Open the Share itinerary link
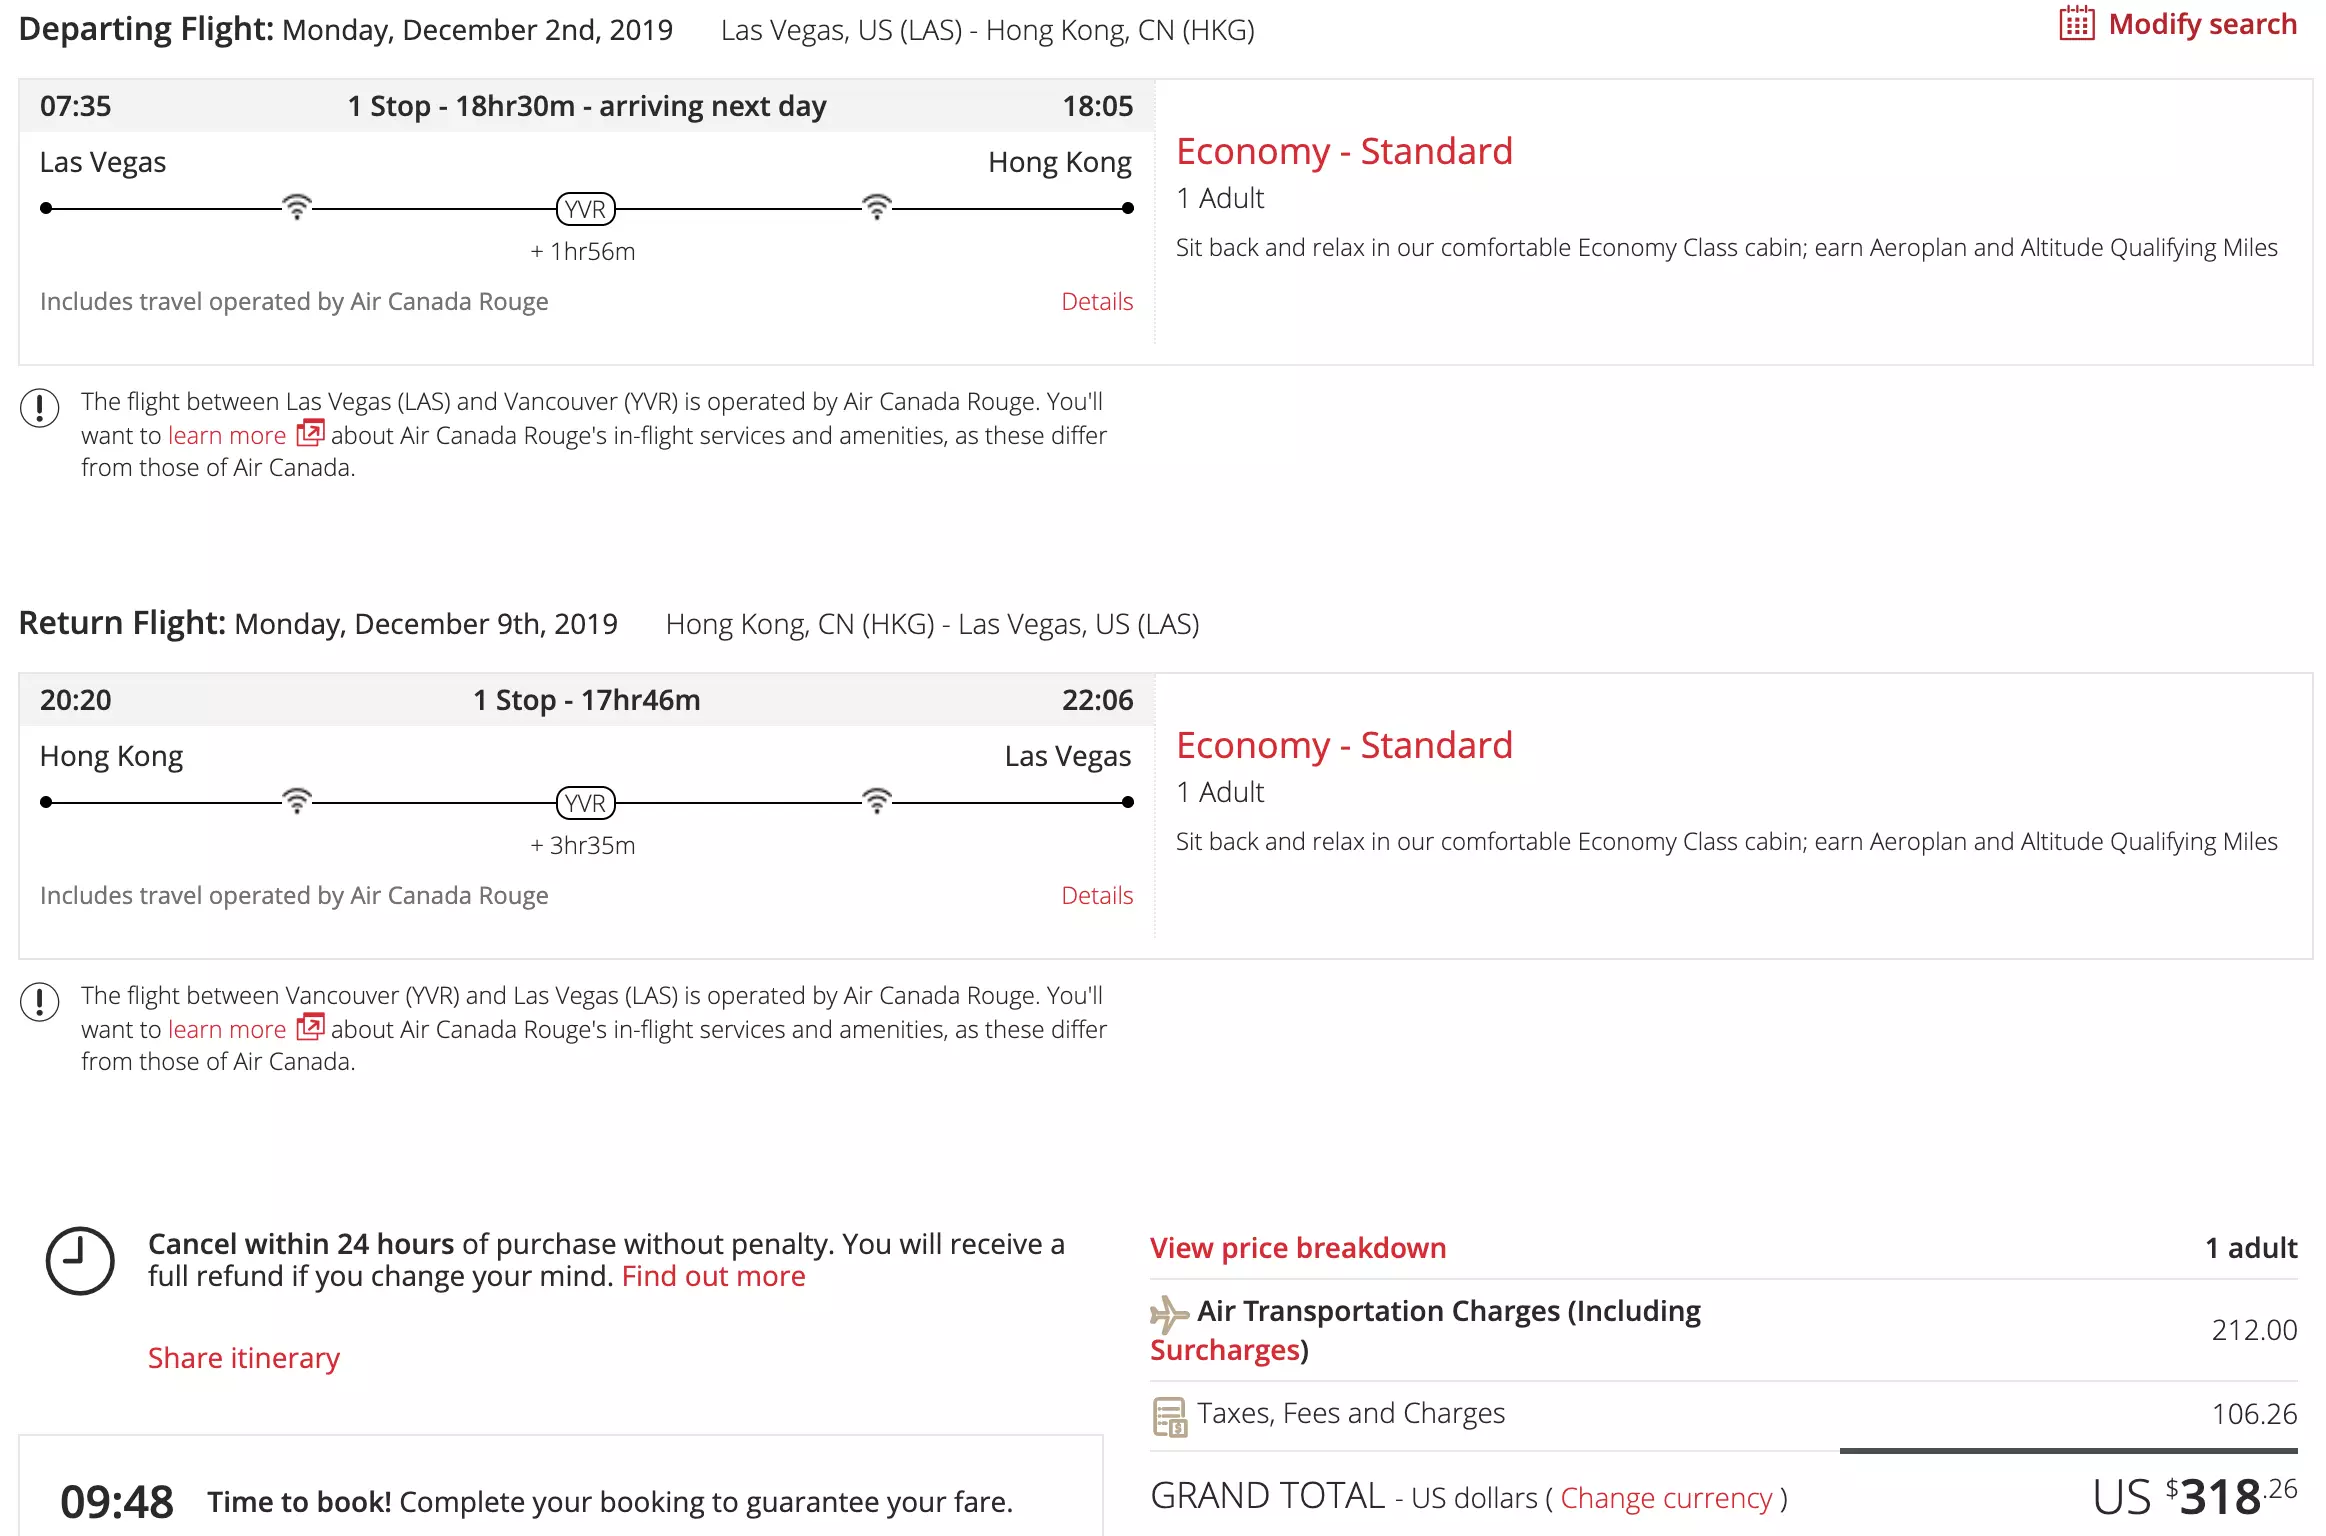The image size is (2326, 1536). tap(242, 1358)
